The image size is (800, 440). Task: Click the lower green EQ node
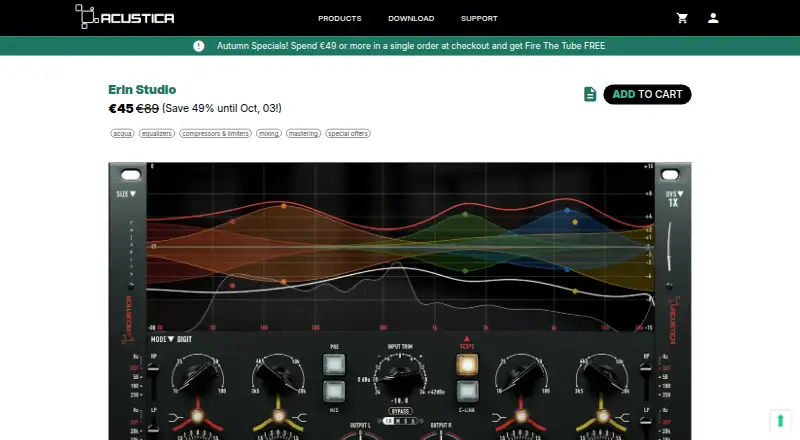[x=465, y=271]
